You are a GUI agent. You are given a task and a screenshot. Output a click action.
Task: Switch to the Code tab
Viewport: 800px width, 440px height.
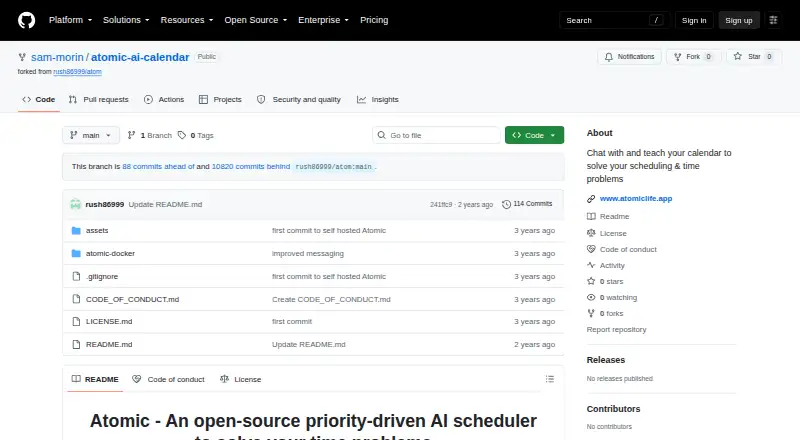click(x=39, y=100)
